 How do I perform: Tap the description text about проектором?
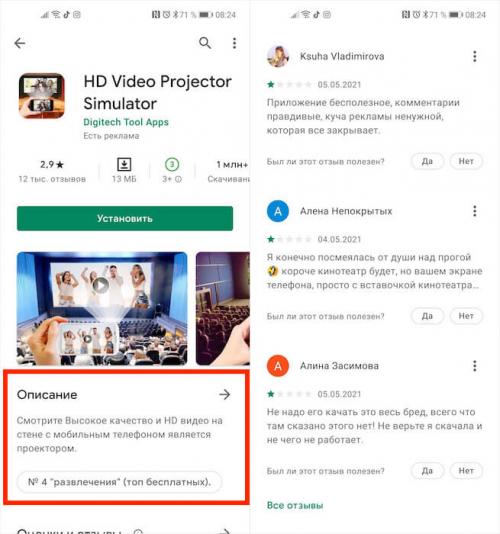click(120, 435)
